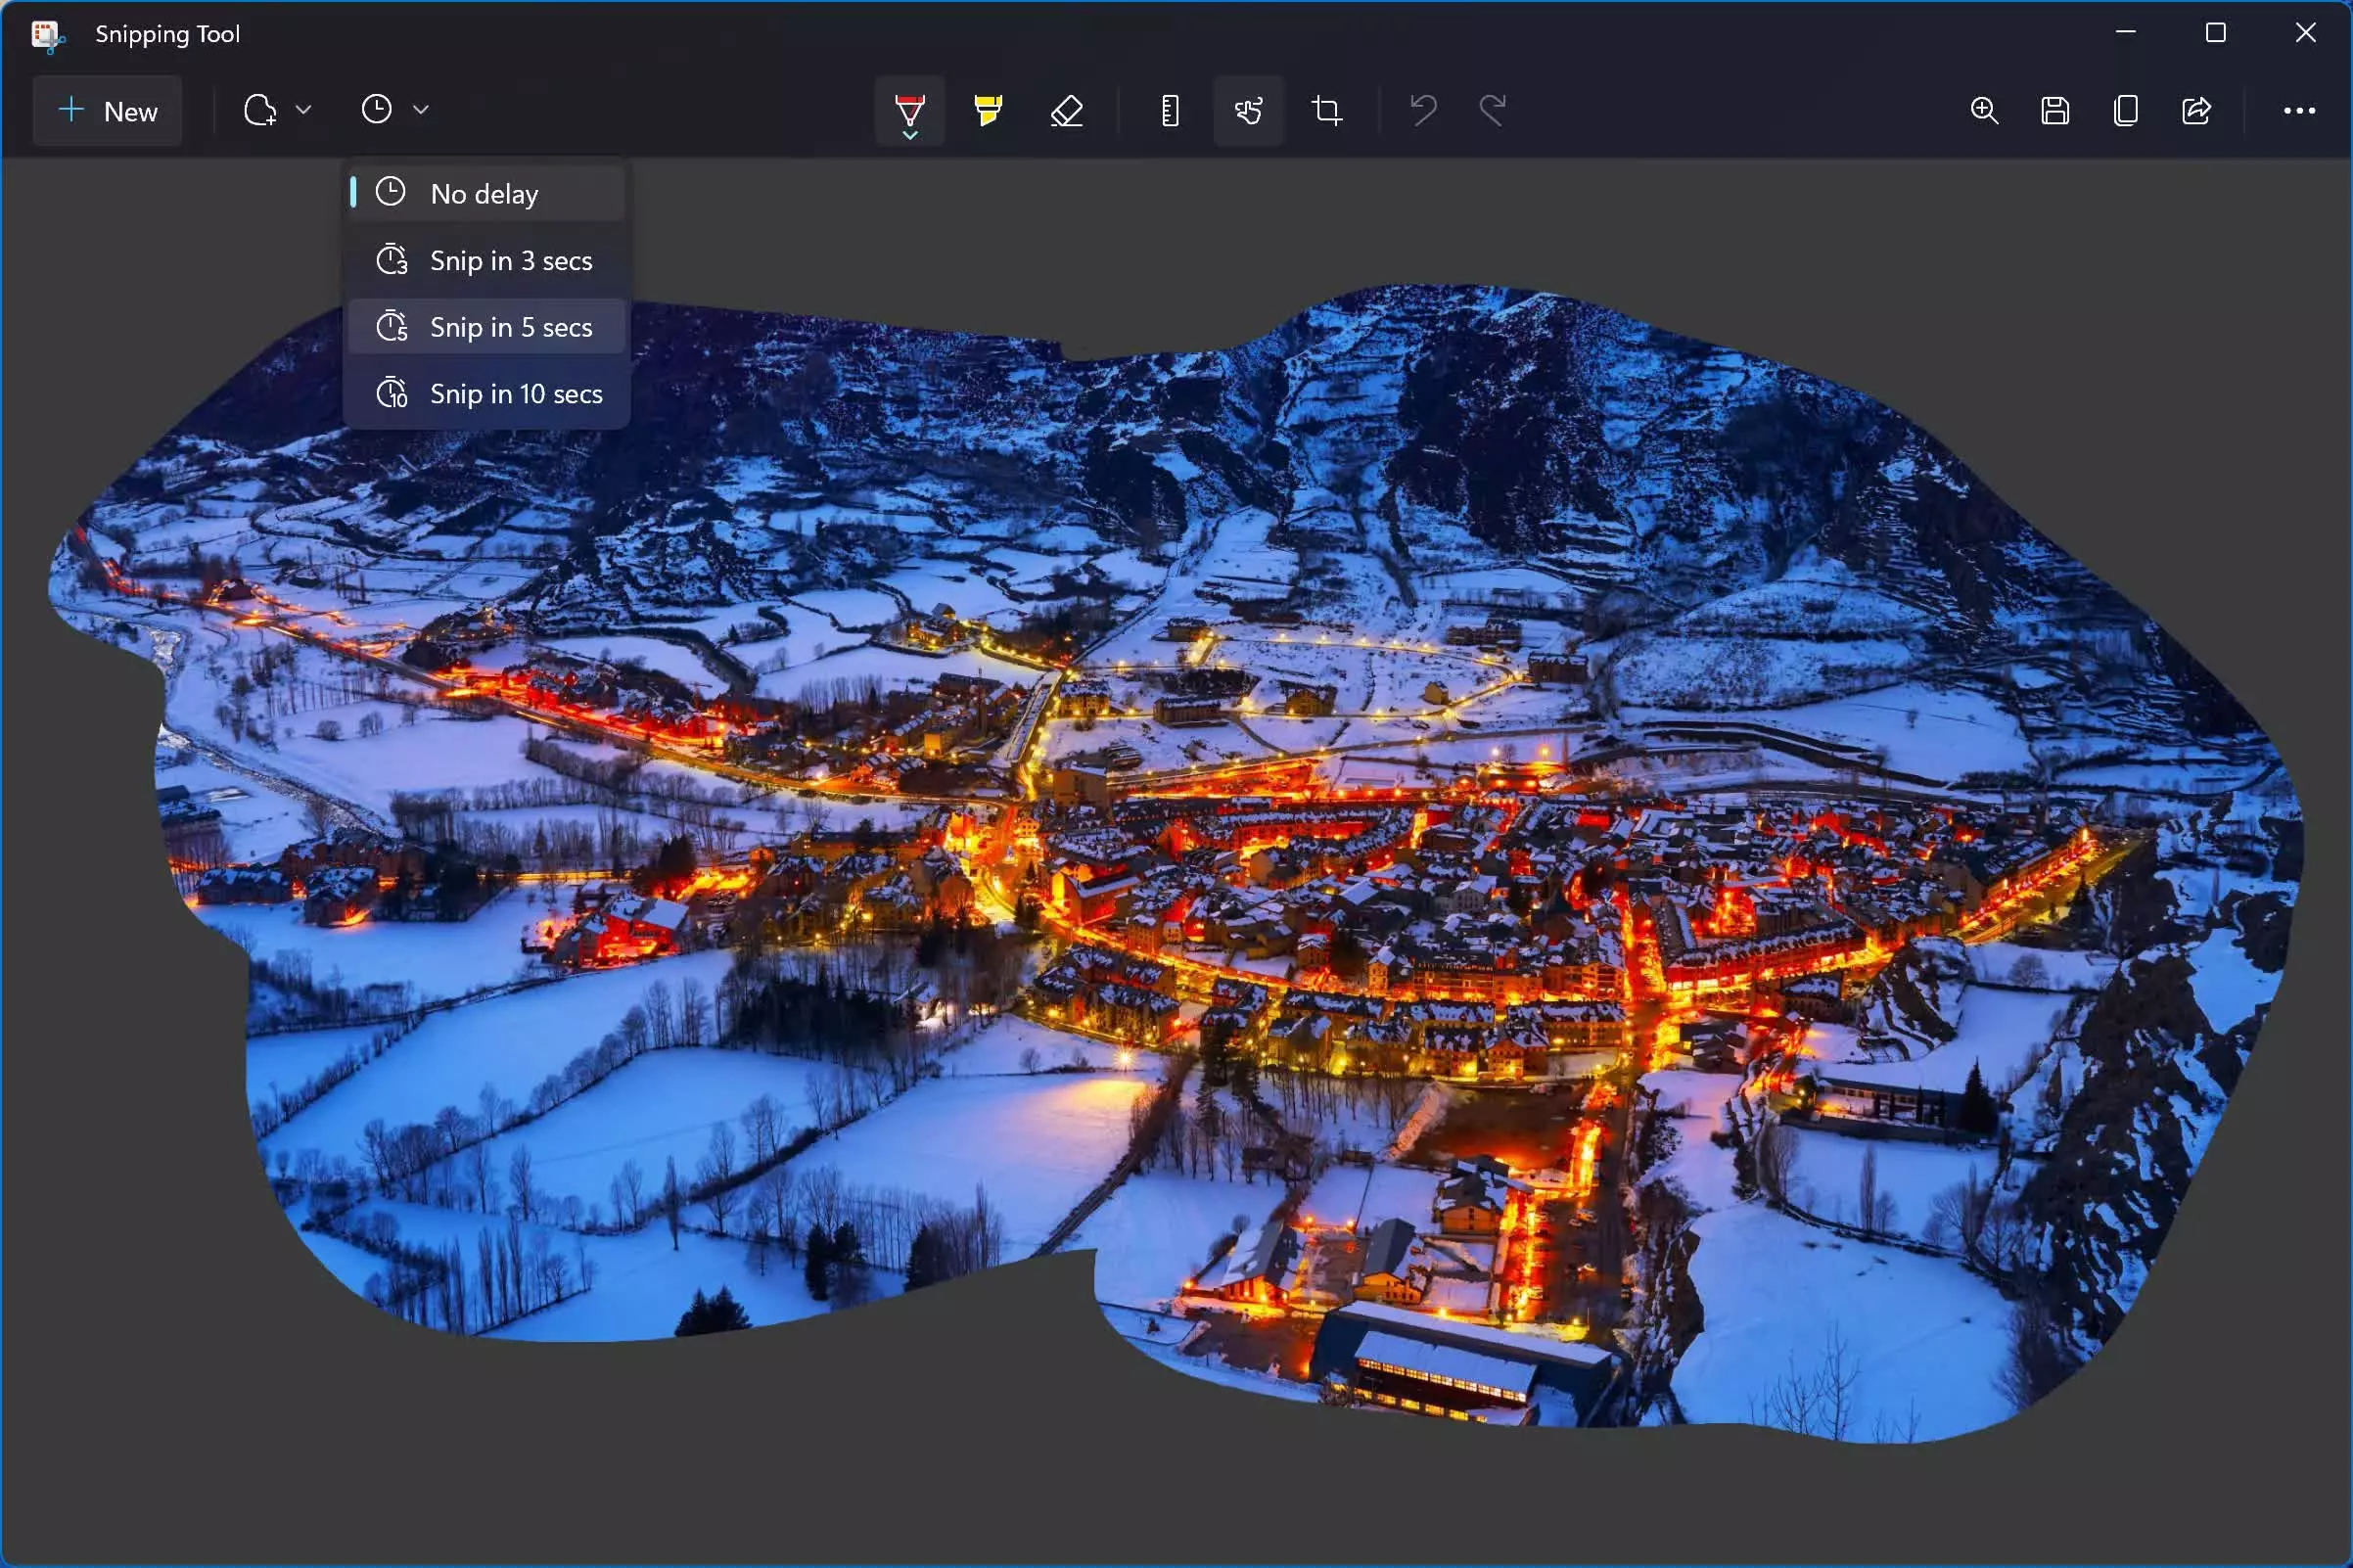Select the crop tool
2353x1568 pixels.
(x=1326, y=109)
